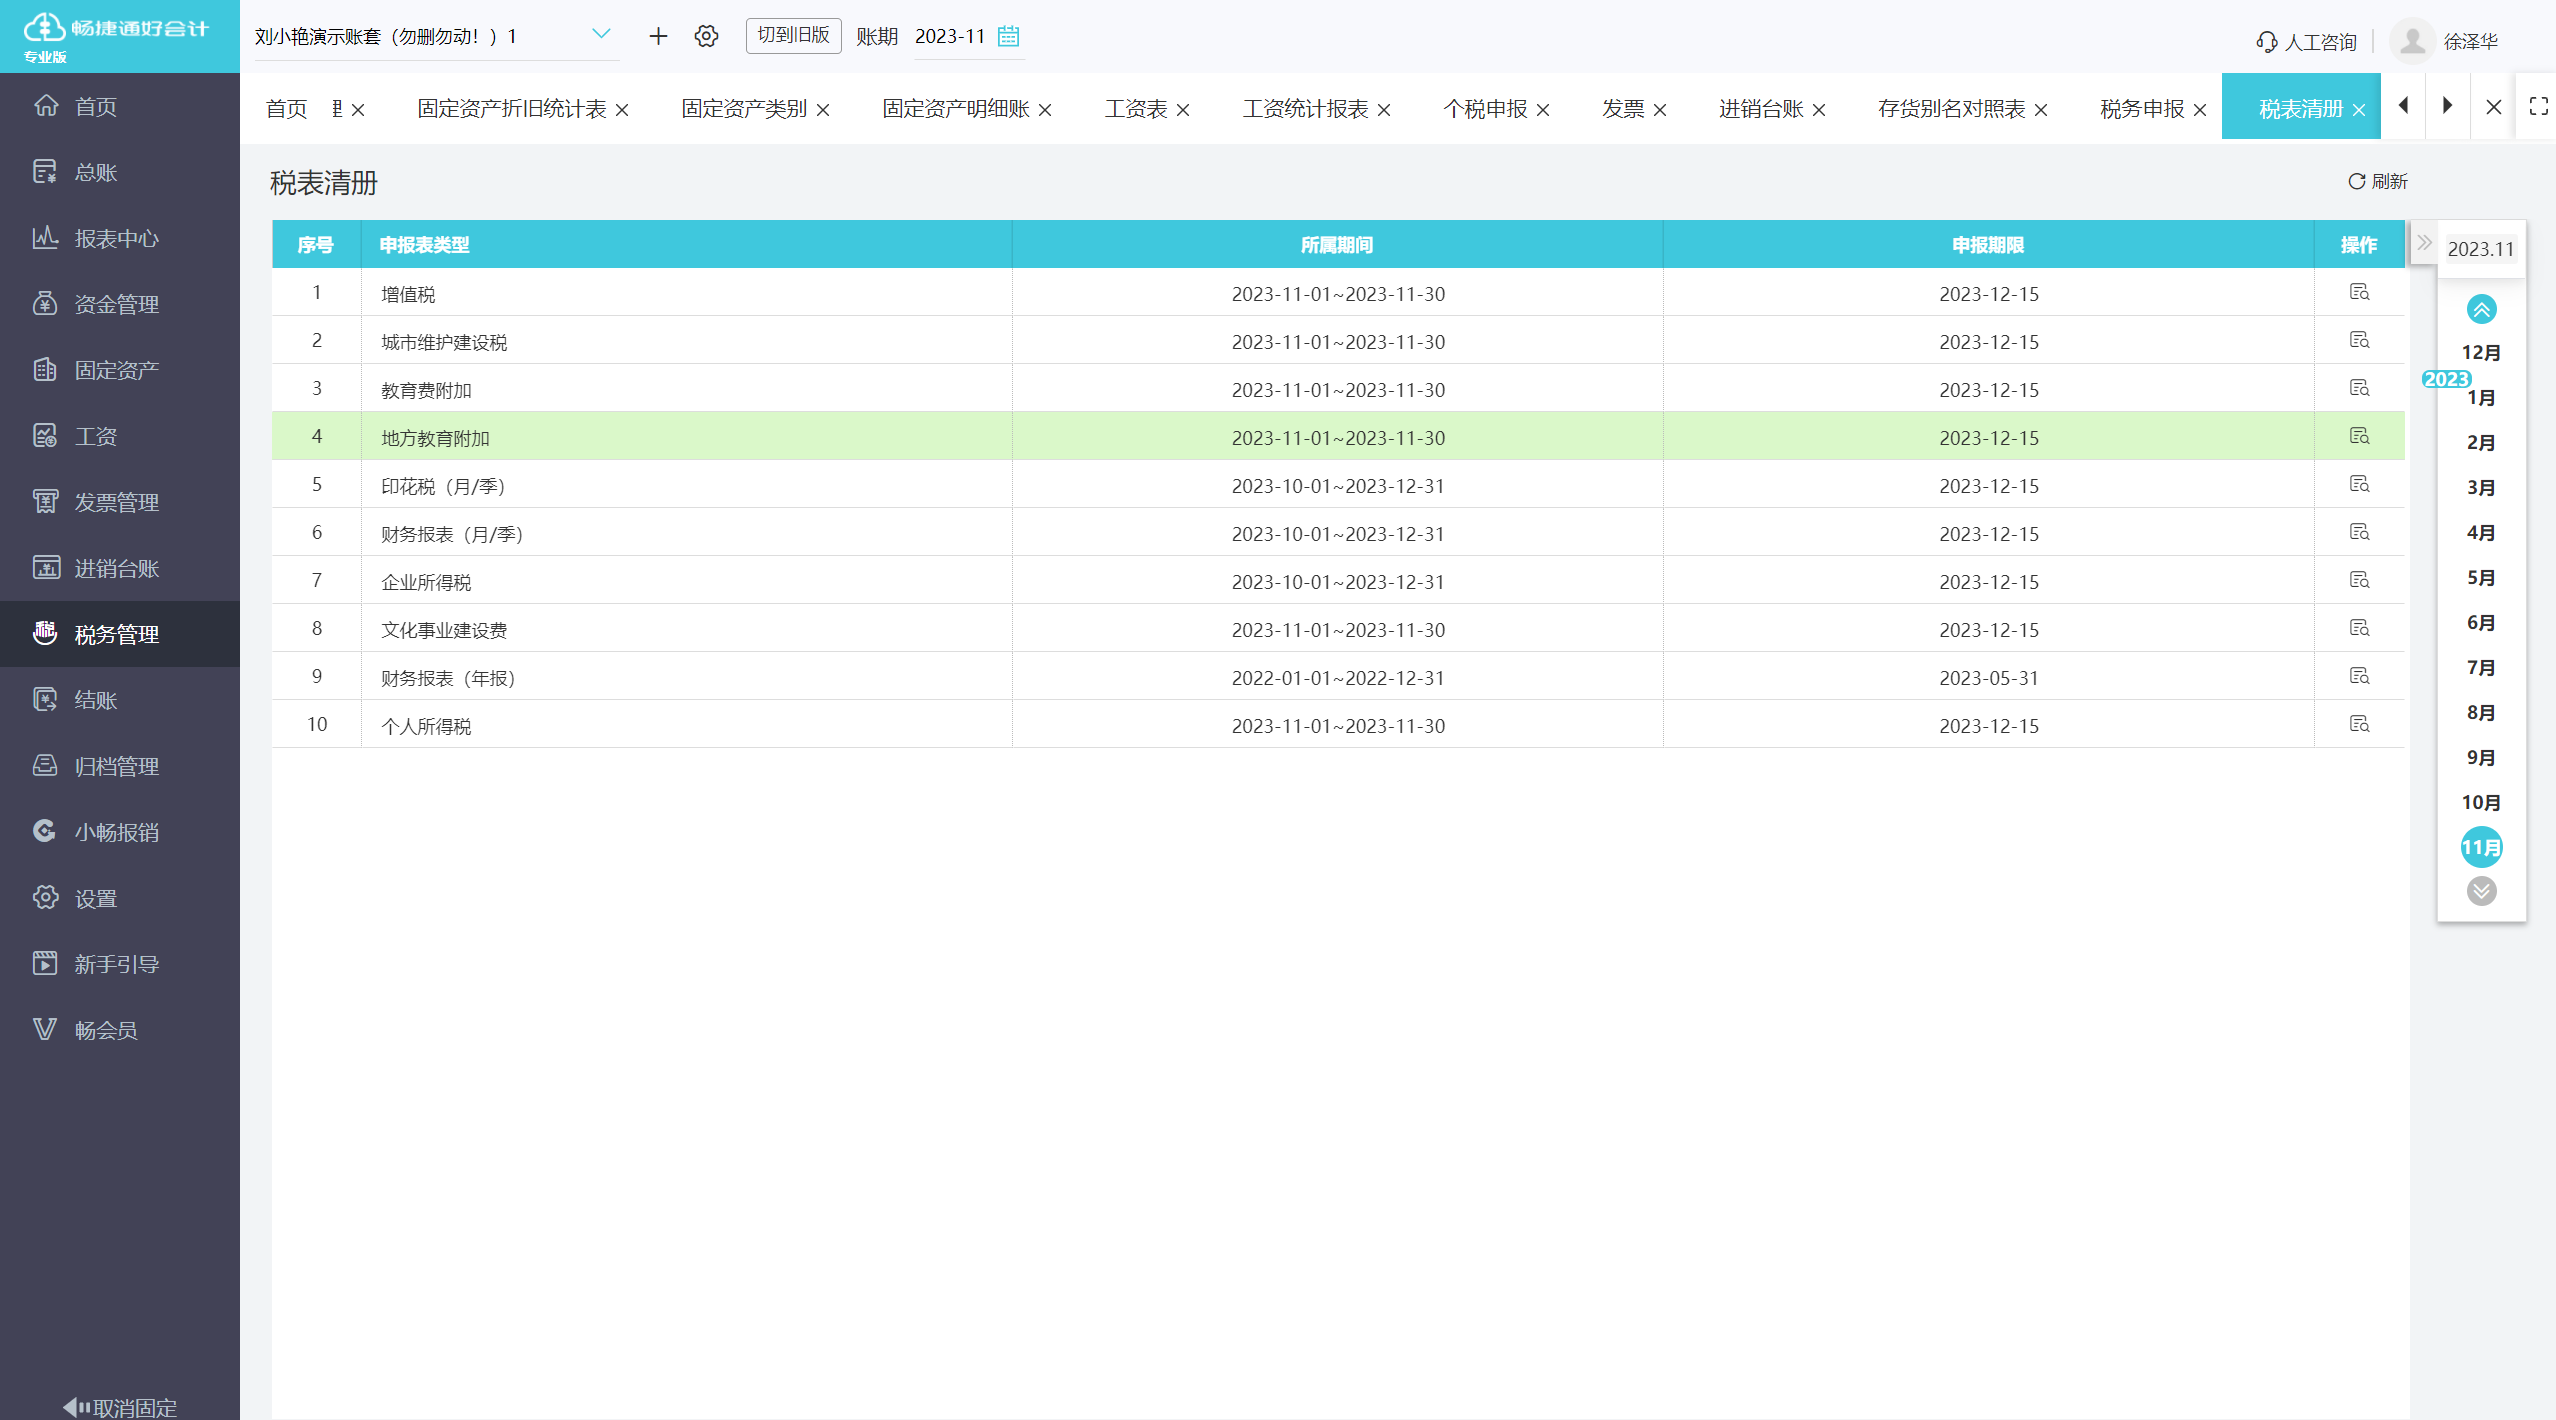Select December month in date panel
The height and width of the screenshot is (1420, 2556).
2483,352
